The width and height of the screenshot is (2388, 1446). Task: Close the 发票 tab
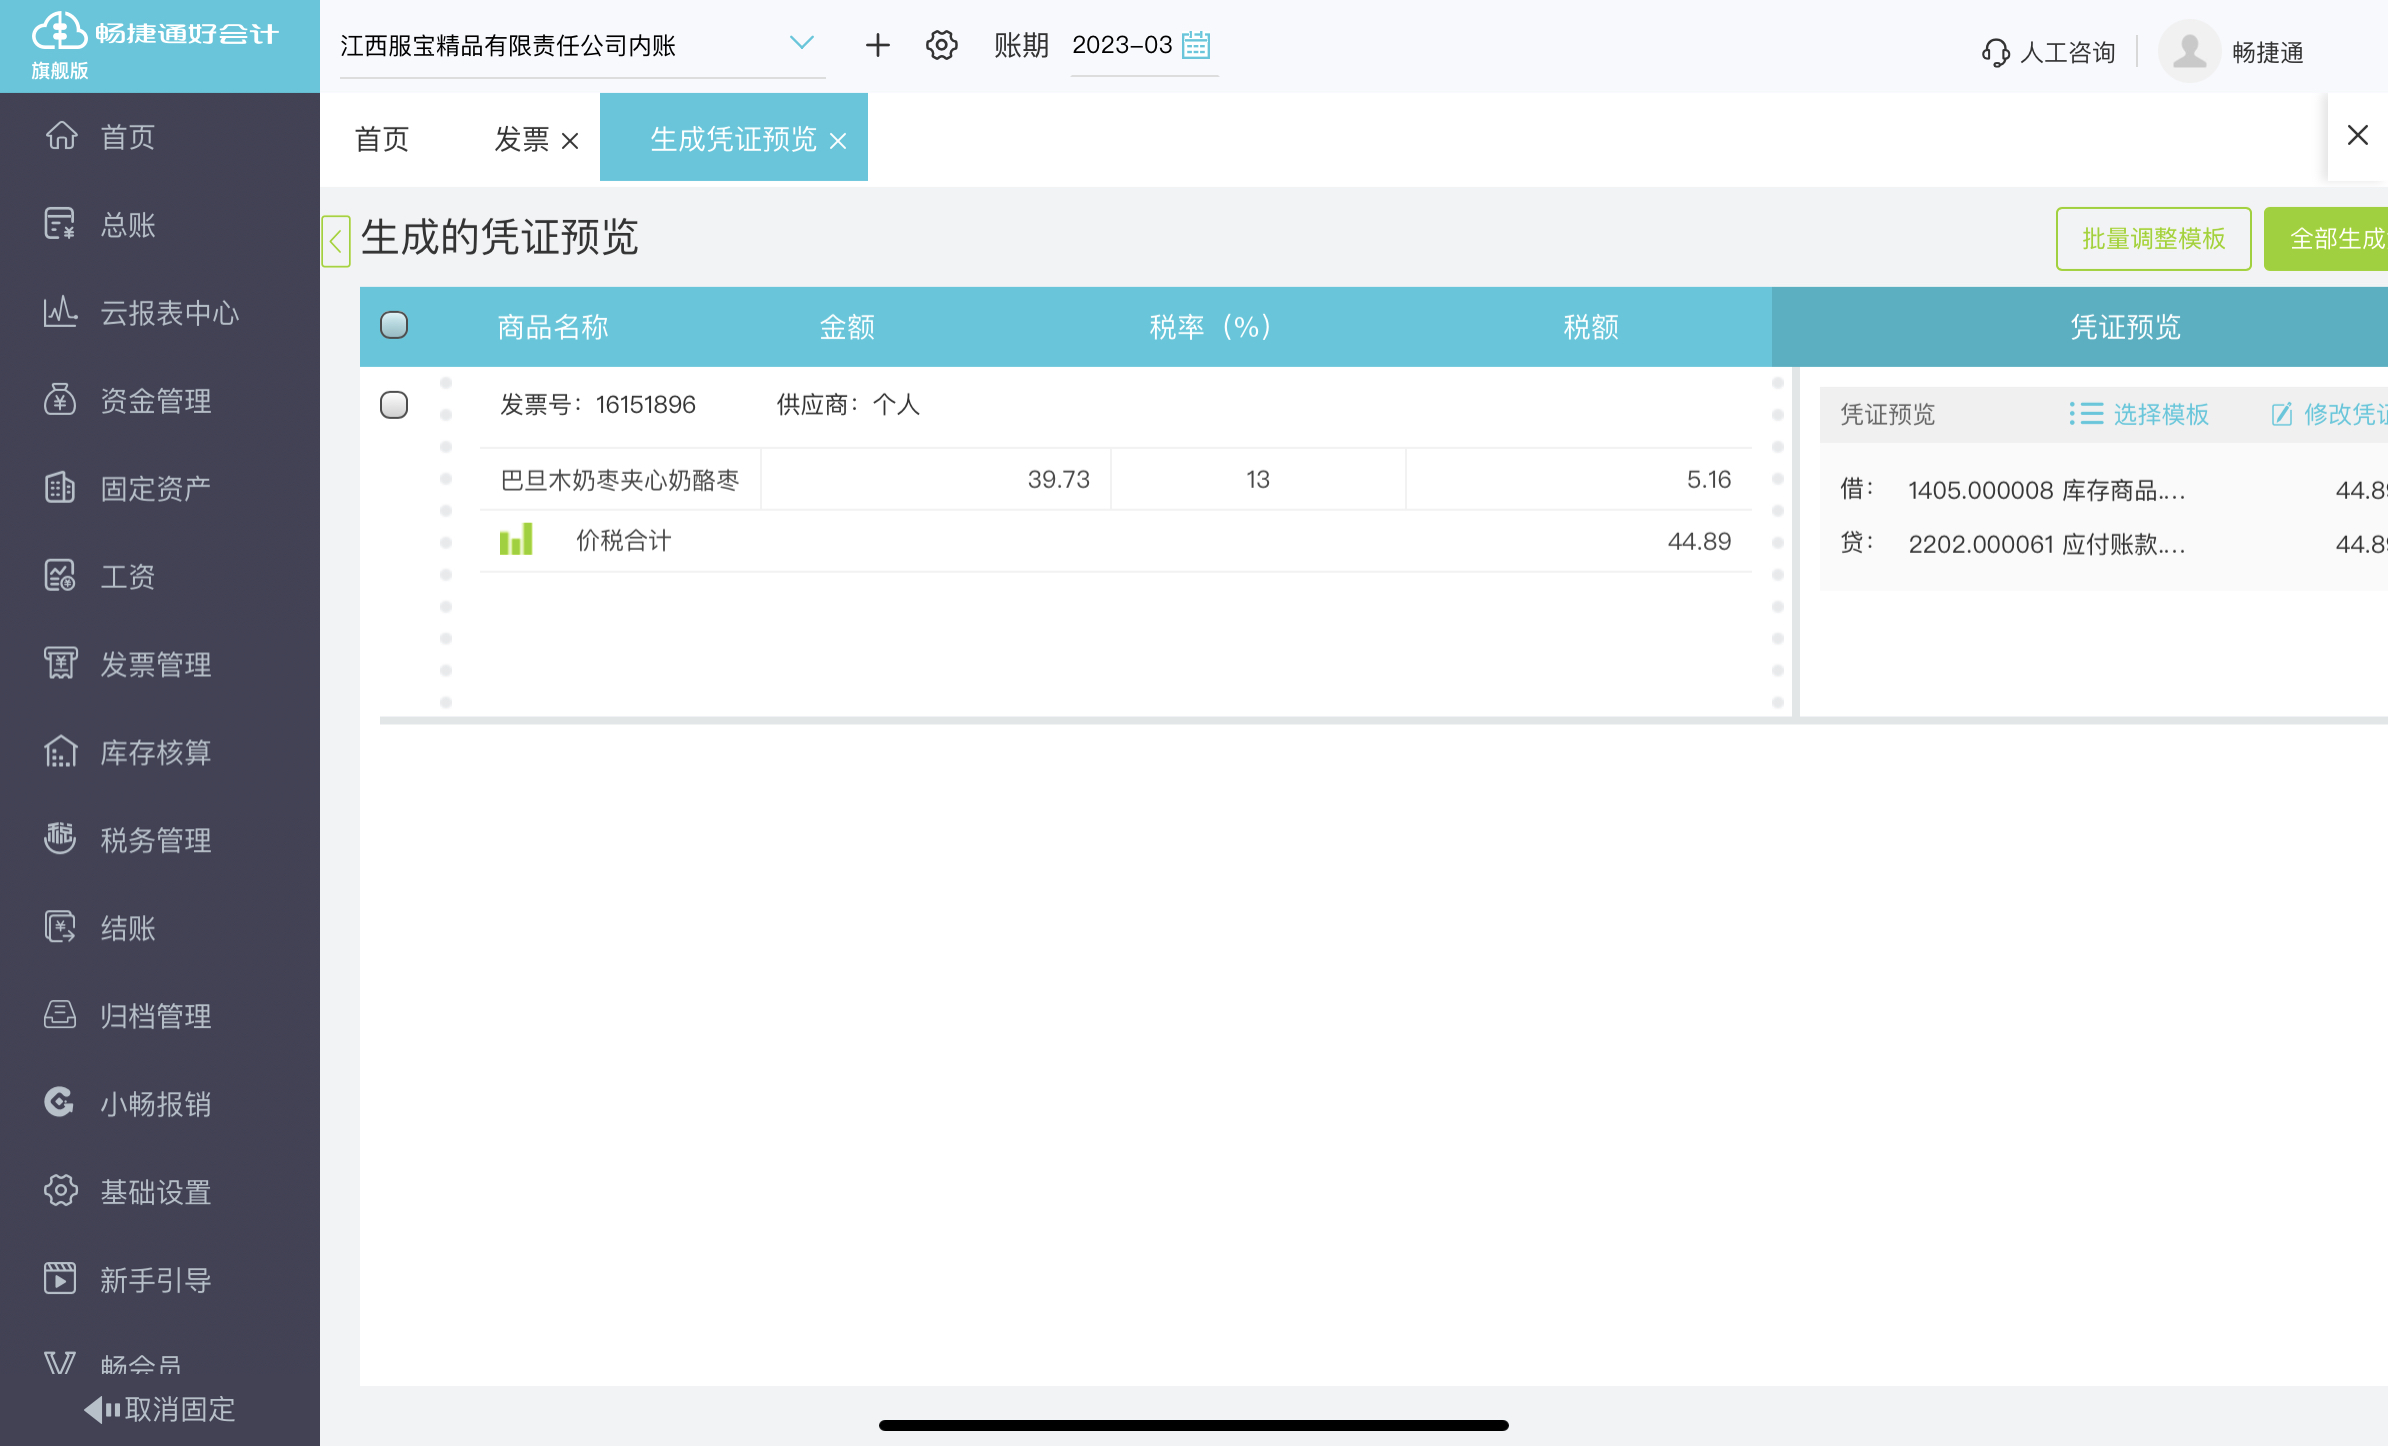click(575, 142)
